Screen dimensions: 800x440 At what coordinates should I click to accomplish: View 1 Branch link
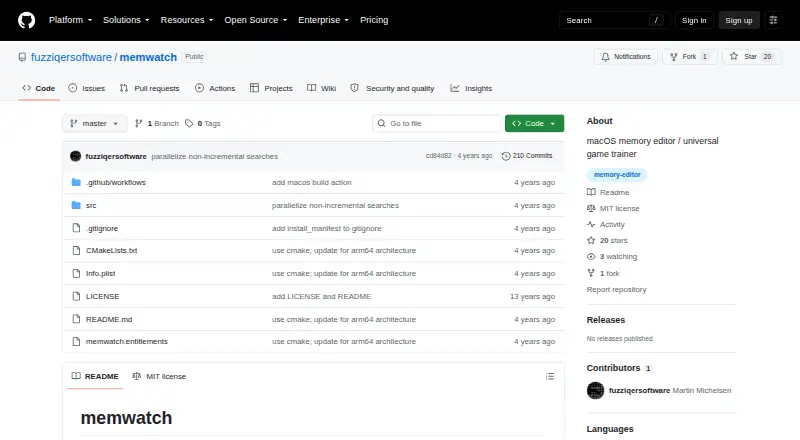[x=157, y=124]
